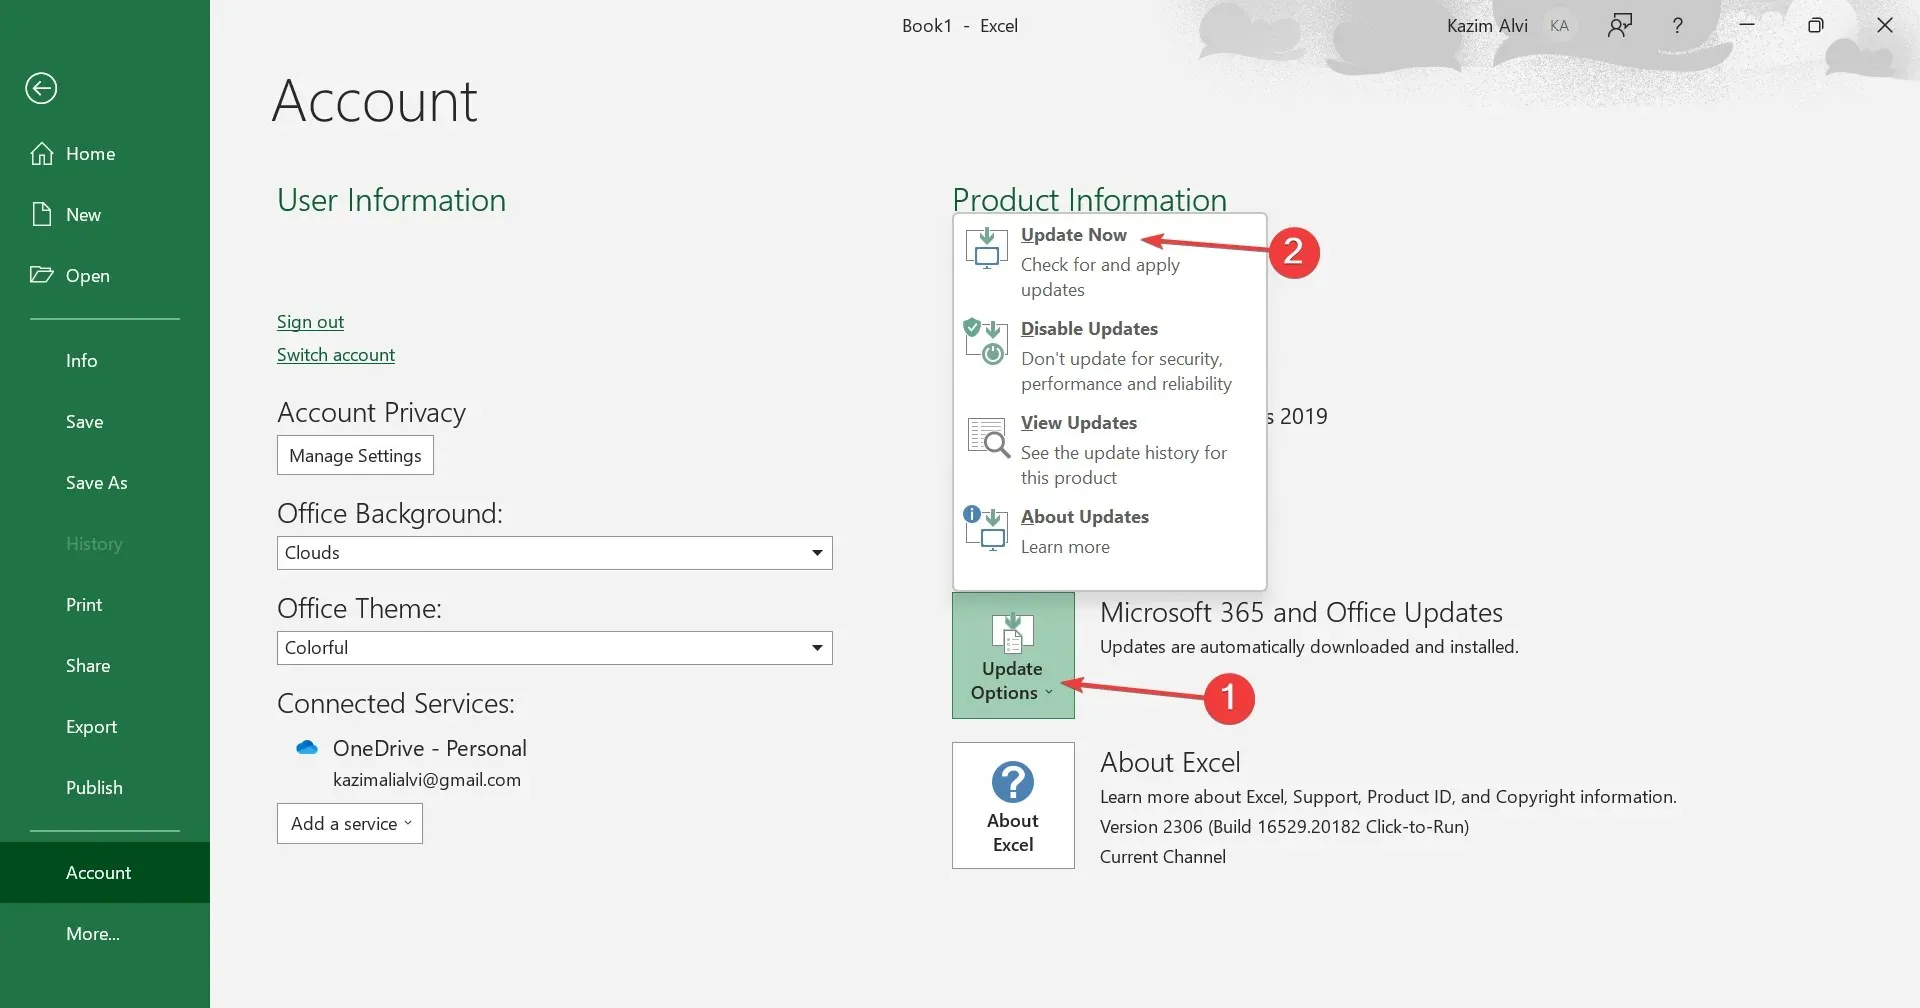The height and width of the screenshot is (1008, 1920).
Task: Click the Update Now download icon
Action: [x=987, y=248]
